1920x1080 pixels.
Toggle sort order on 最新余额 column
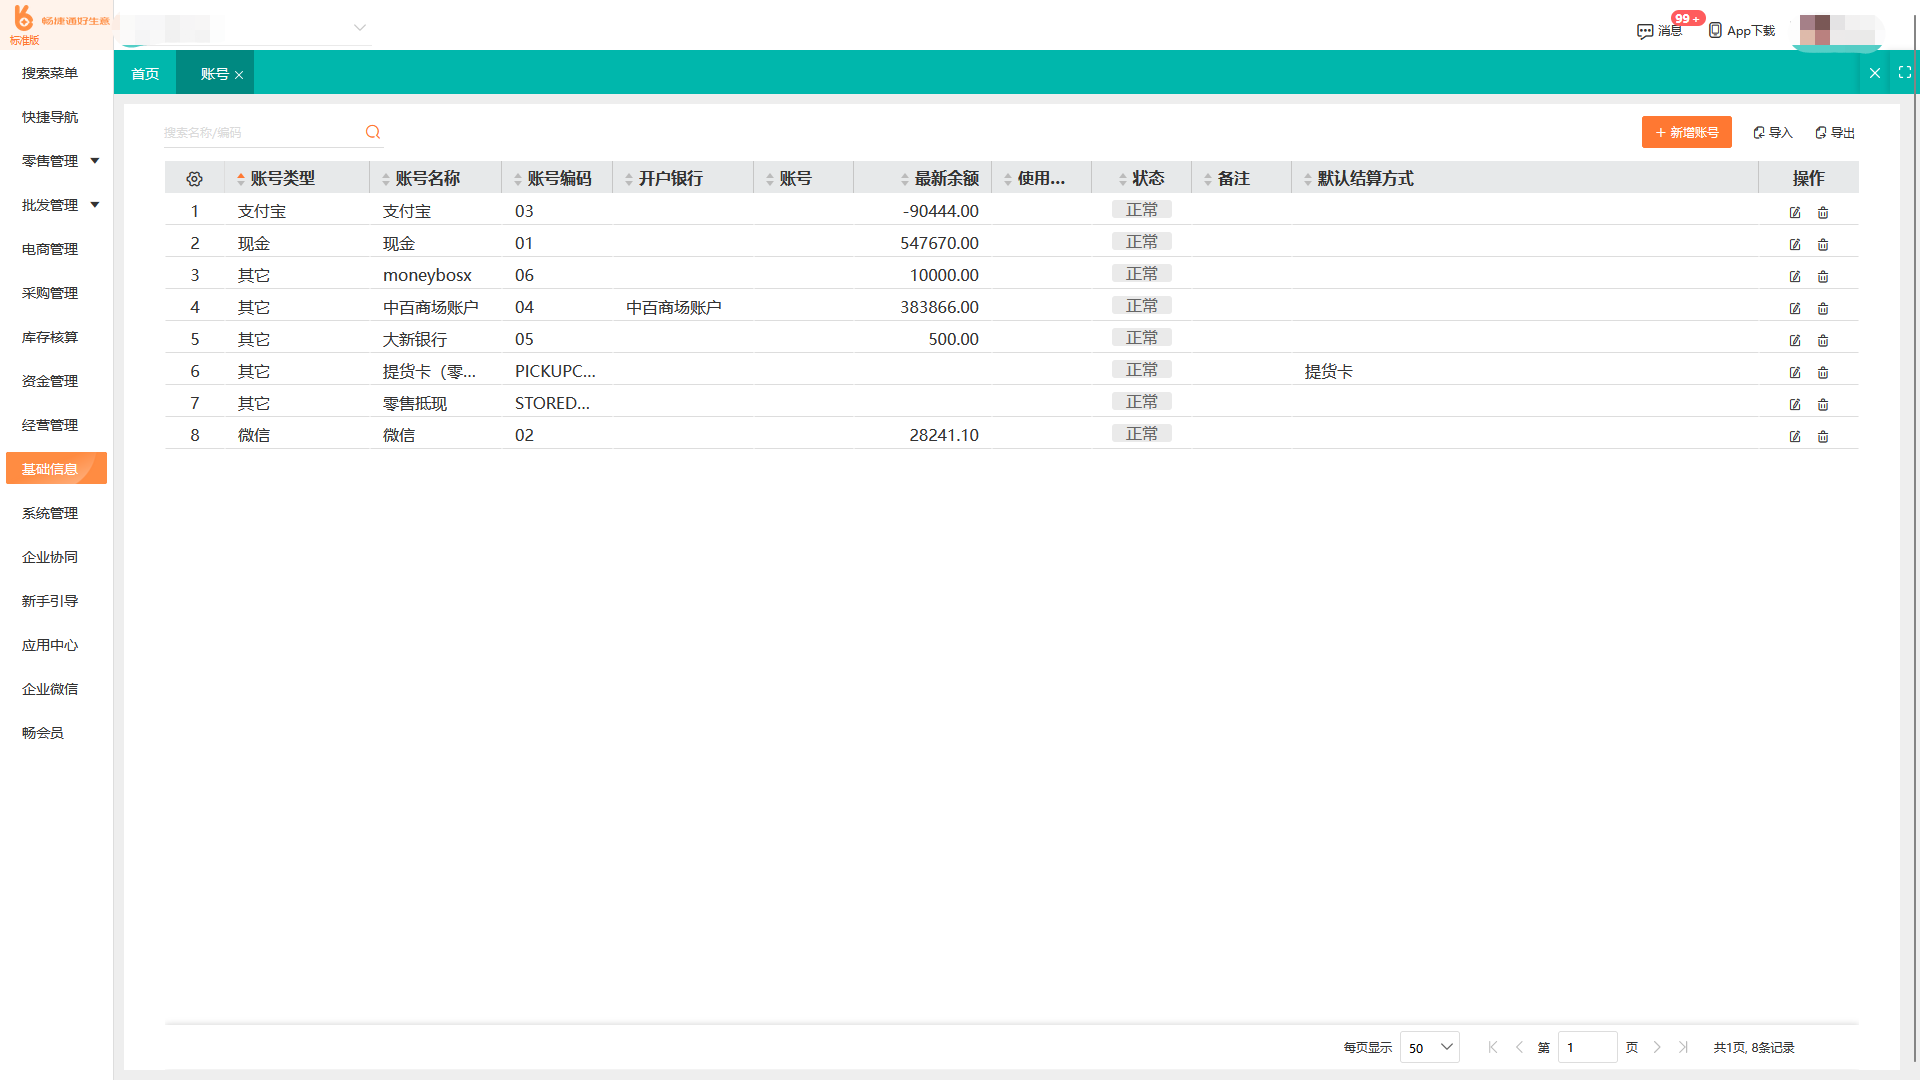click(x=897, y=178)
